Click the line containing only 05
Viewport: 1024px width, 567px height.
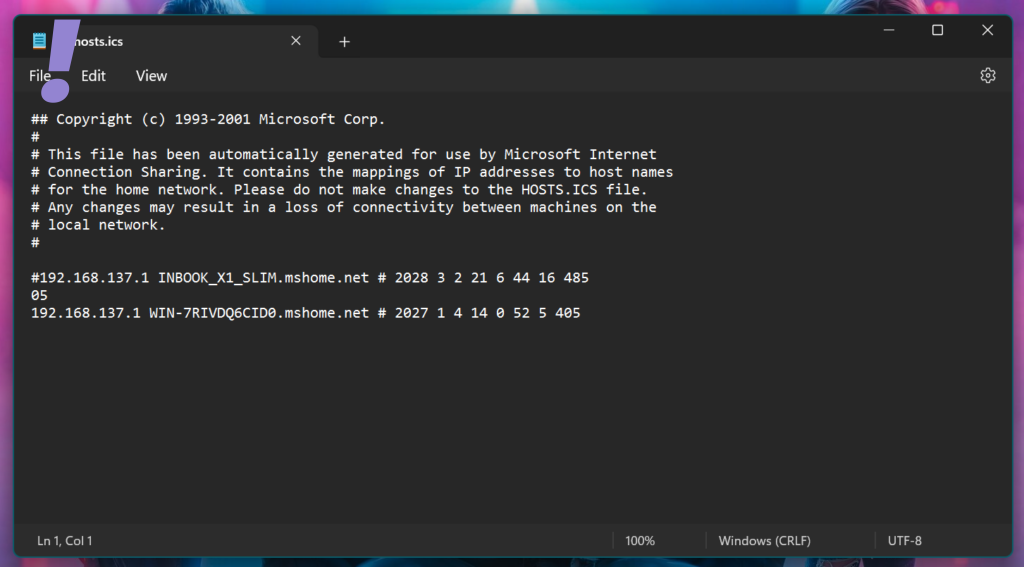point(40,296)
